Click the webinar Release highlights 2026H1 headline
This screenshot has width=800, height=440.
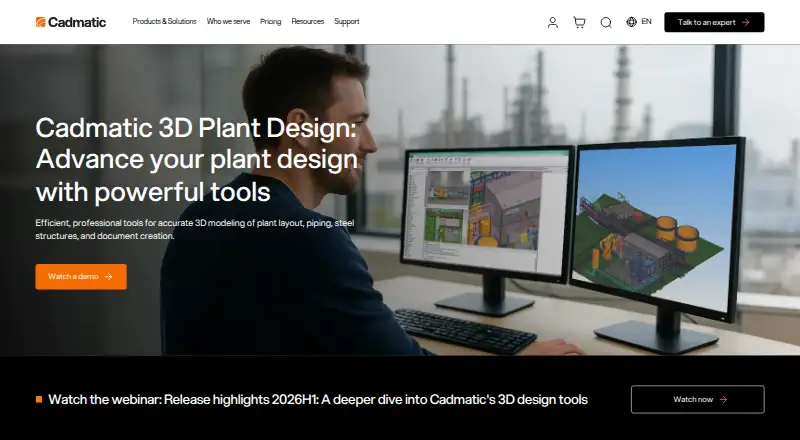pyautogui.click(x=318, y=399)
